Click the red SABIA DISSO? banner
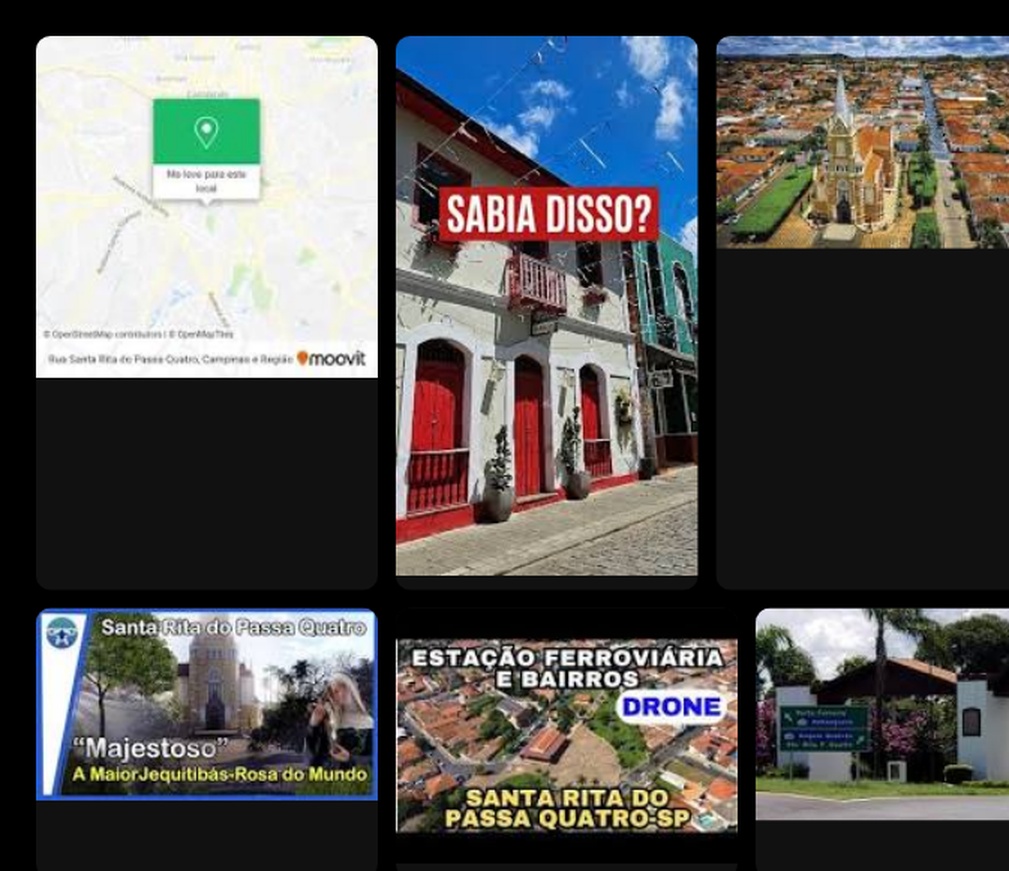The width and height of the screenshot is (1009, 871). point(548,214)
